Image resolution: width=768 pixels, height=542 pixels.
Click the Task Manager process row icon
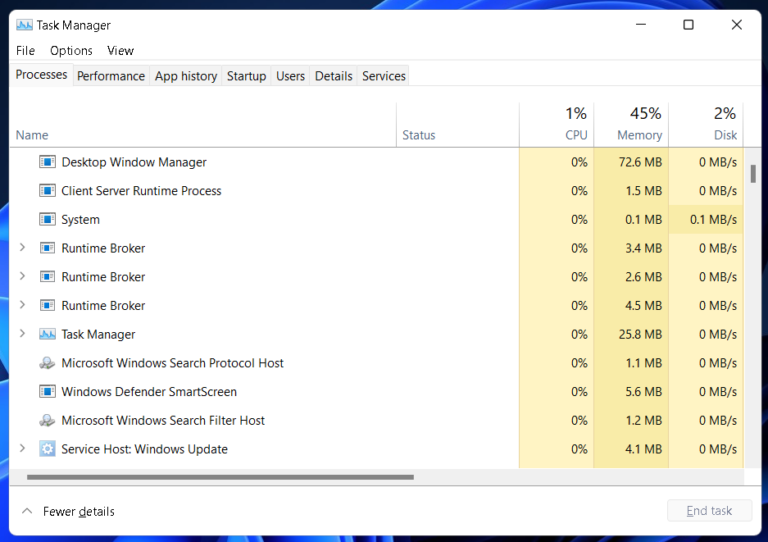click(x=47, y=334)
